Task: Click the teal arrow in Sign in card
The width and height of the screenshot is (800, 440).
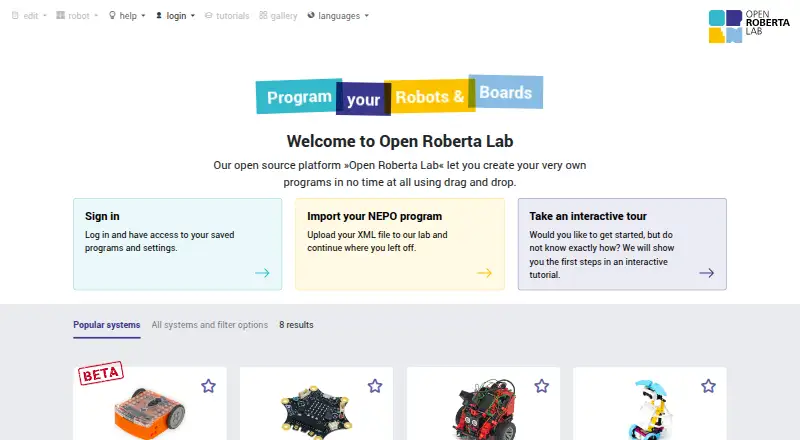Action: click(x=262, y=273)
